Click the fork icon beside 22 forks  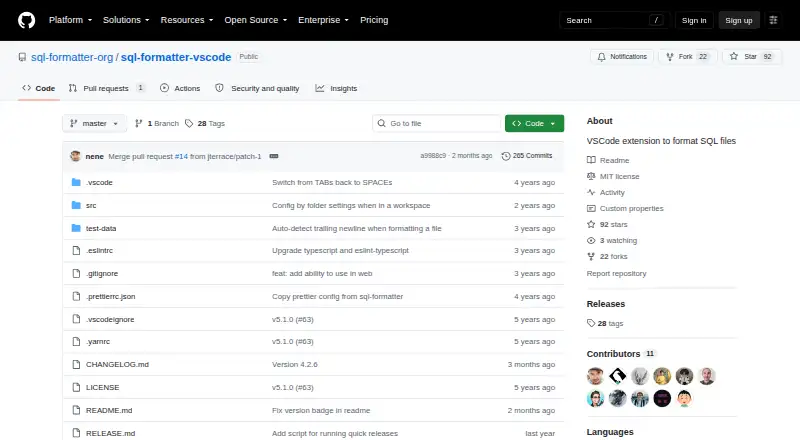coord(591,256)
